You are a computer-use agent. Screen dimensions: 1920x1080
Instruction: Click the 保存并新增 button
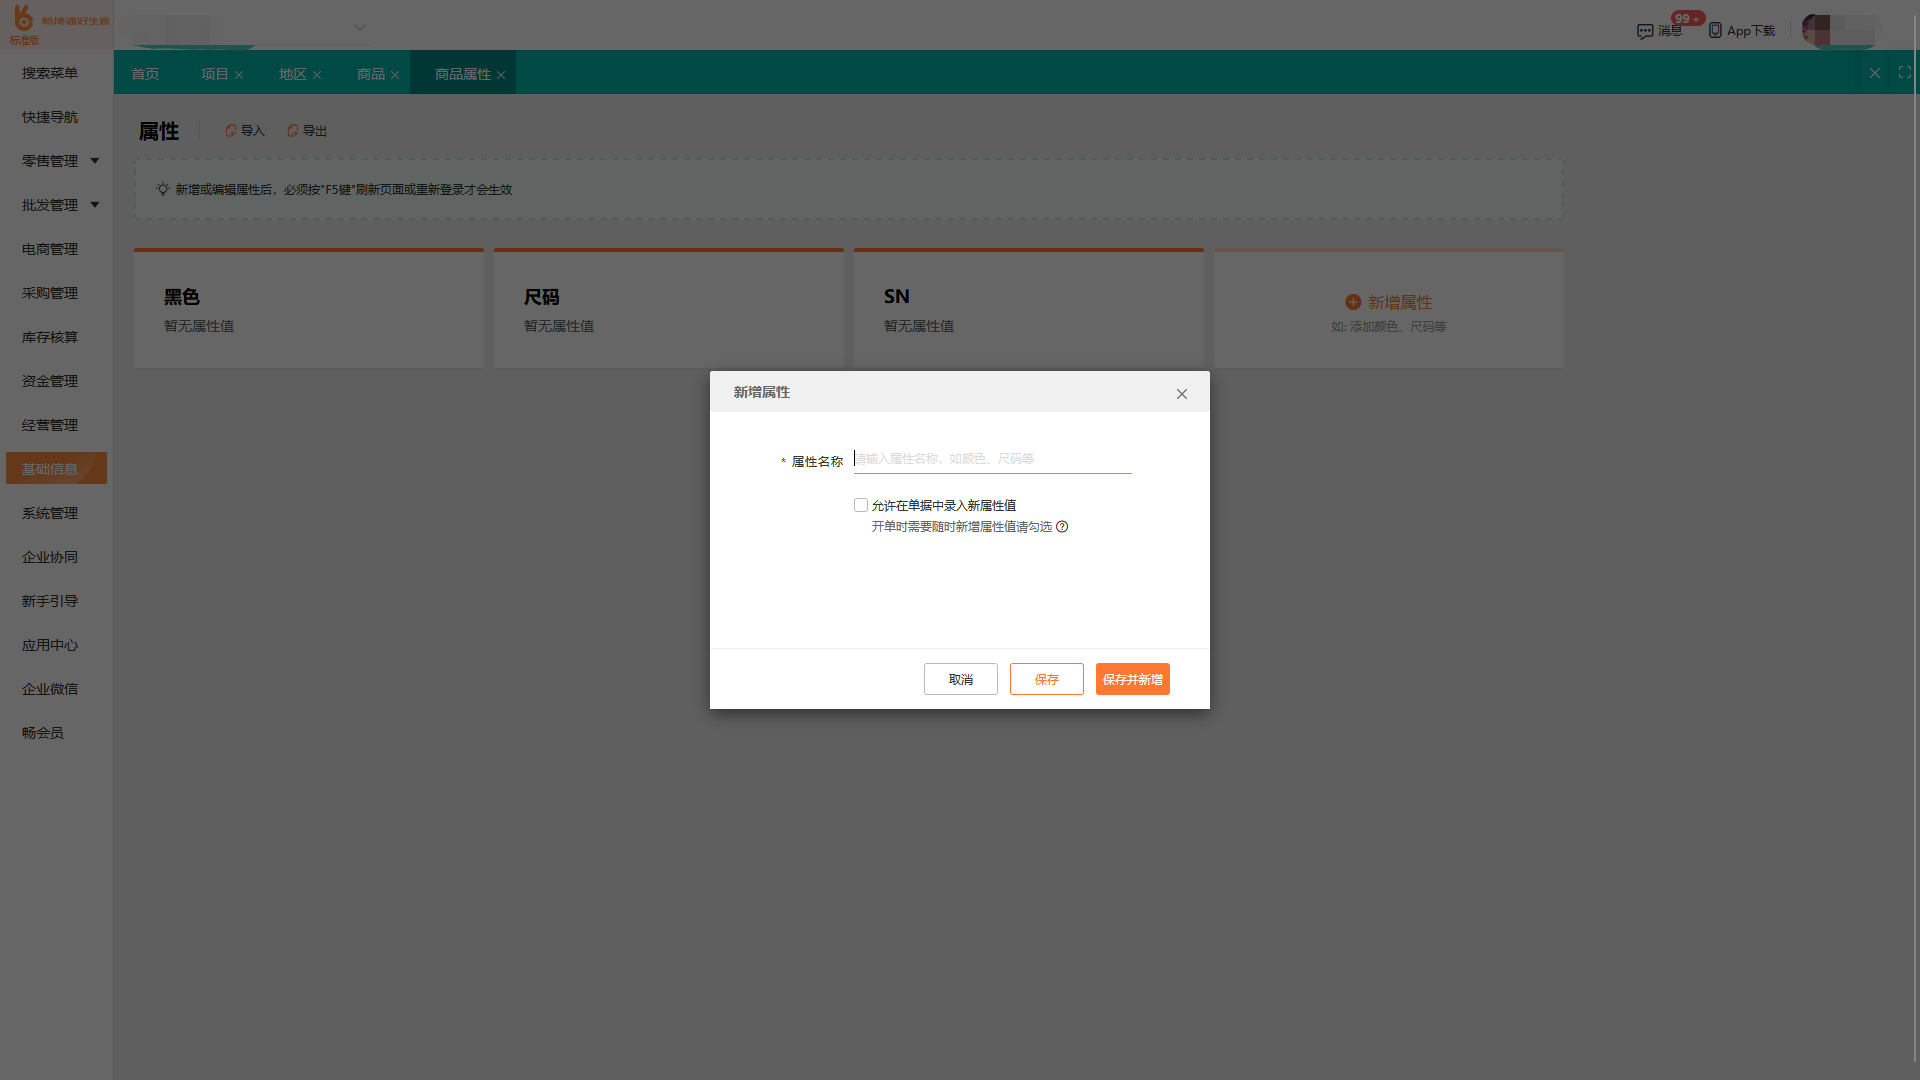point(1131,679)
